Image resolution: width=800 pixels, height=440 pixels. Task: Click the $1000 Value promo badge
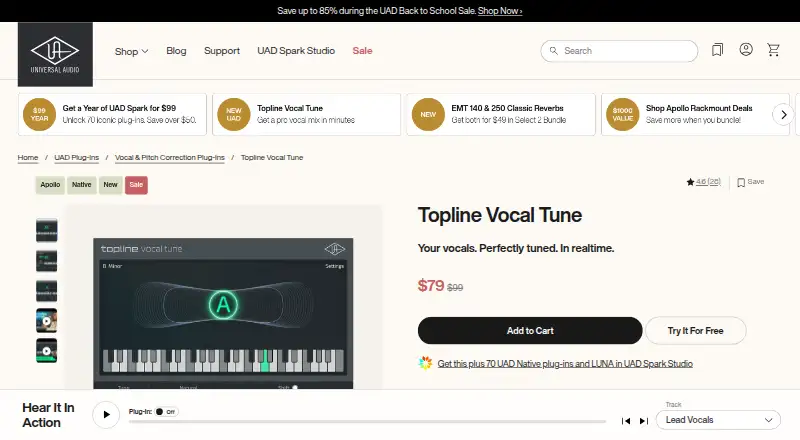coord(622,114)
